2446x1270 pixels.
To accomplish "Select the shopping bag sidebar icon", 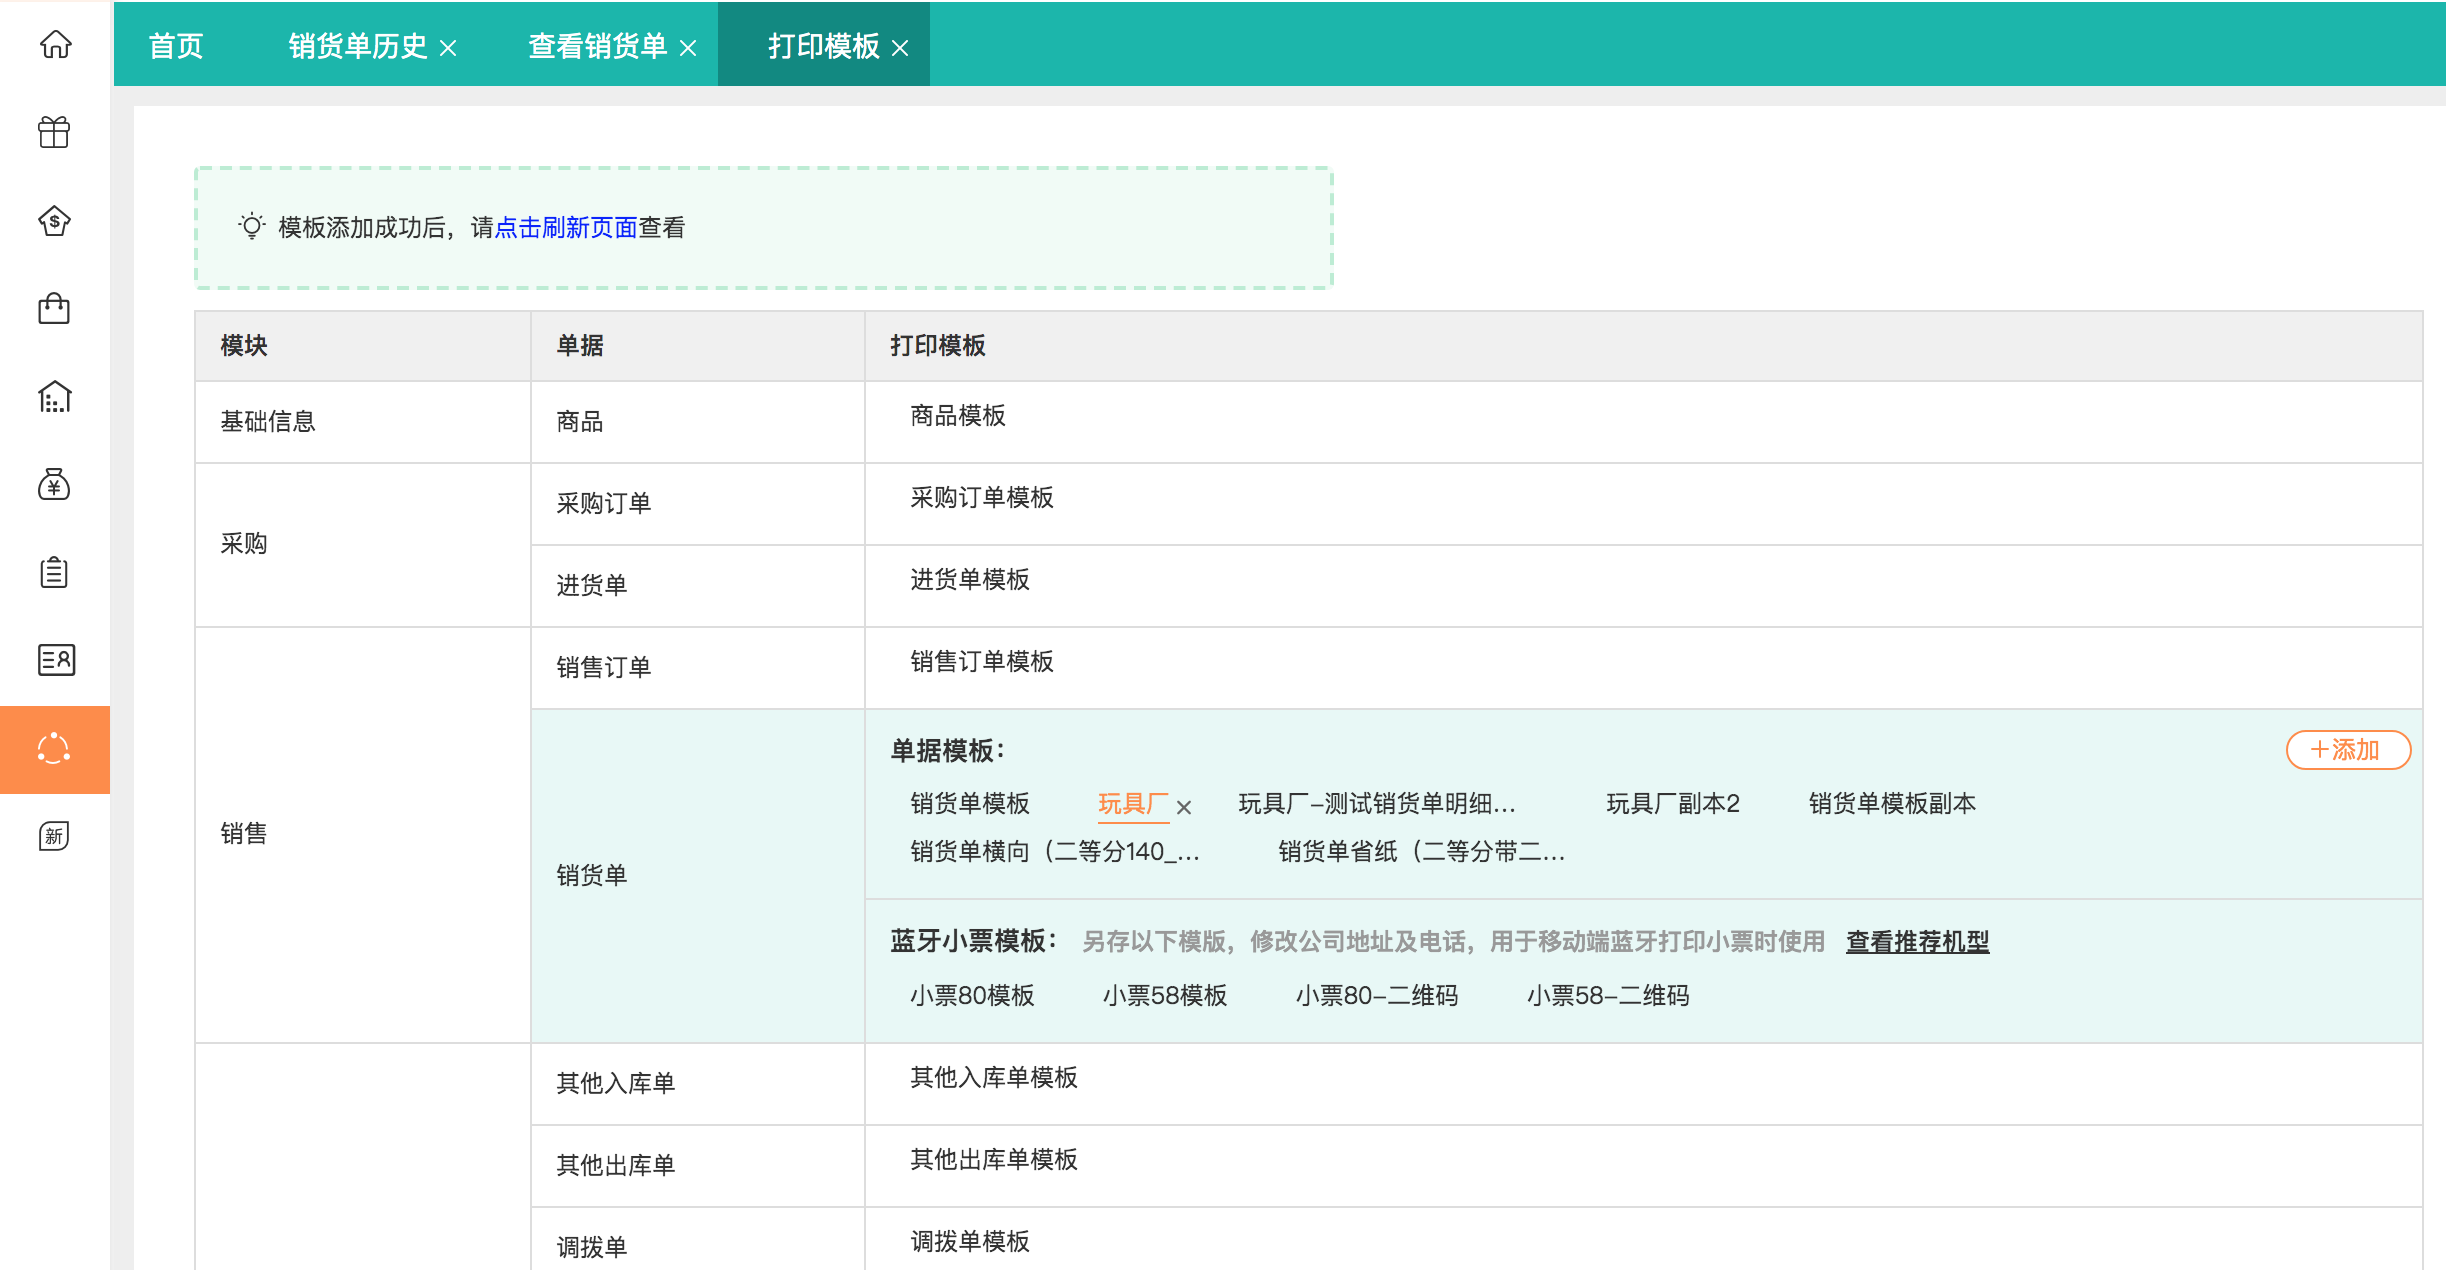I will 55,307.
